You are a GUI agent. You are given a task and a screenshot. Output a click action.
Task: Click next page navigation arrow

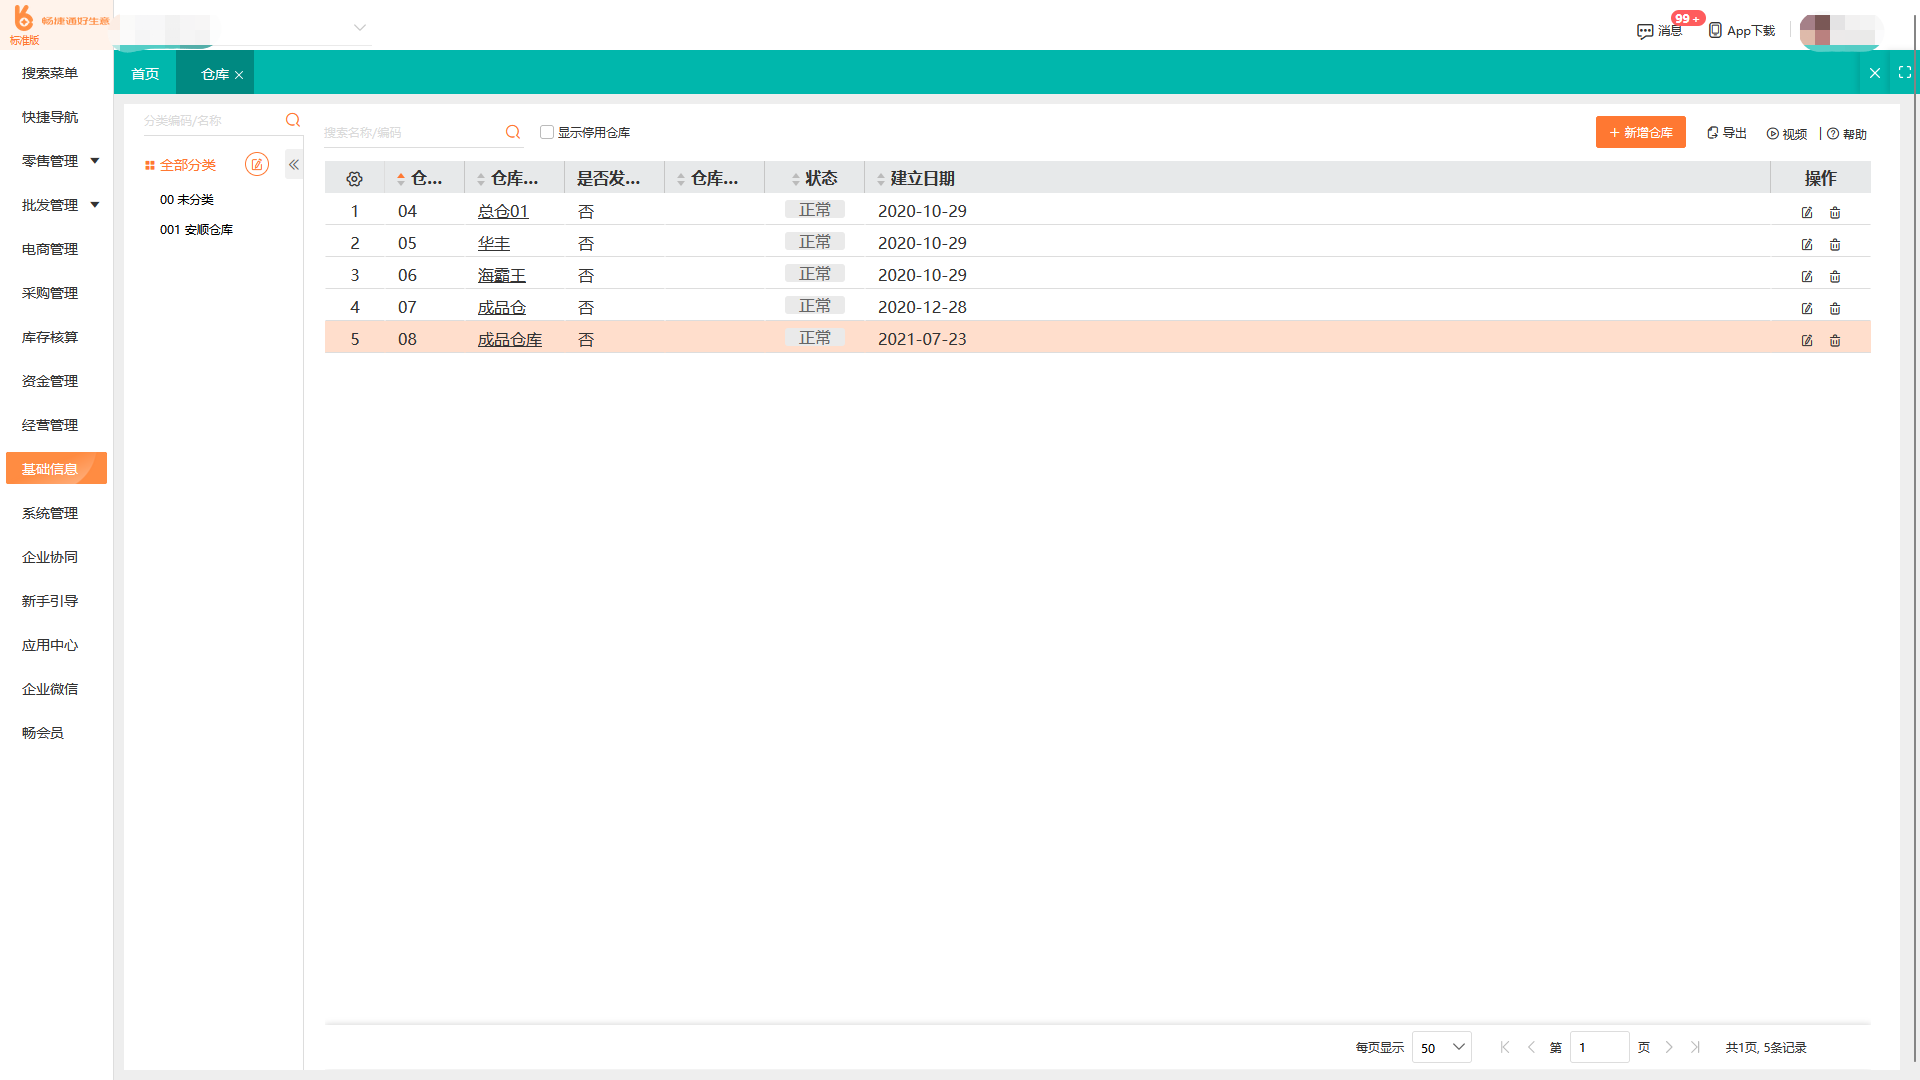(x=1668, y=1047)
